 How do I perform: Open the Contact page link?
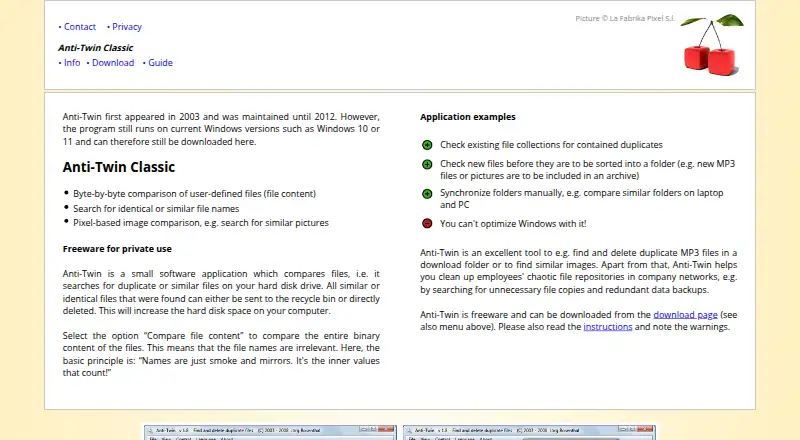pyautogui.click(x=80, y=27)
